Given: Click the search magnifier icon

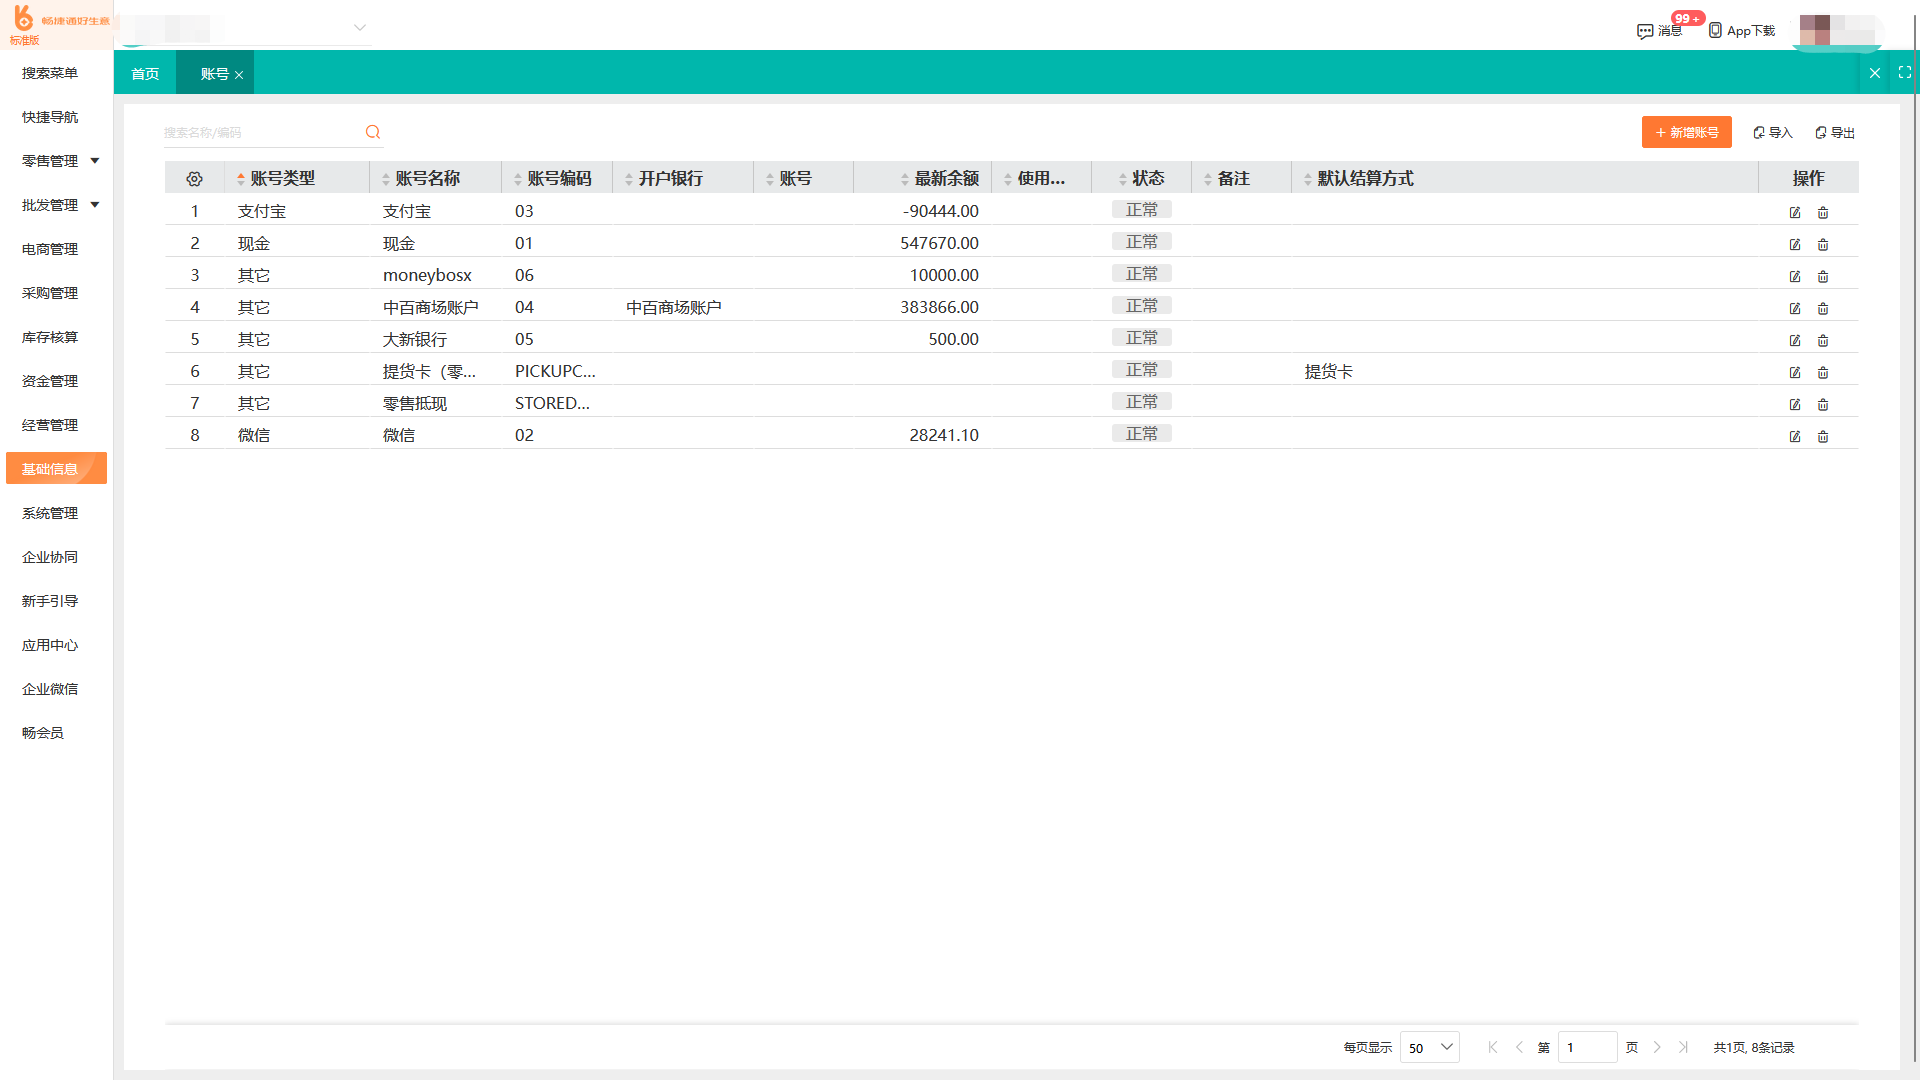Looking at the screenshot, I should click(x=373, y=132).
